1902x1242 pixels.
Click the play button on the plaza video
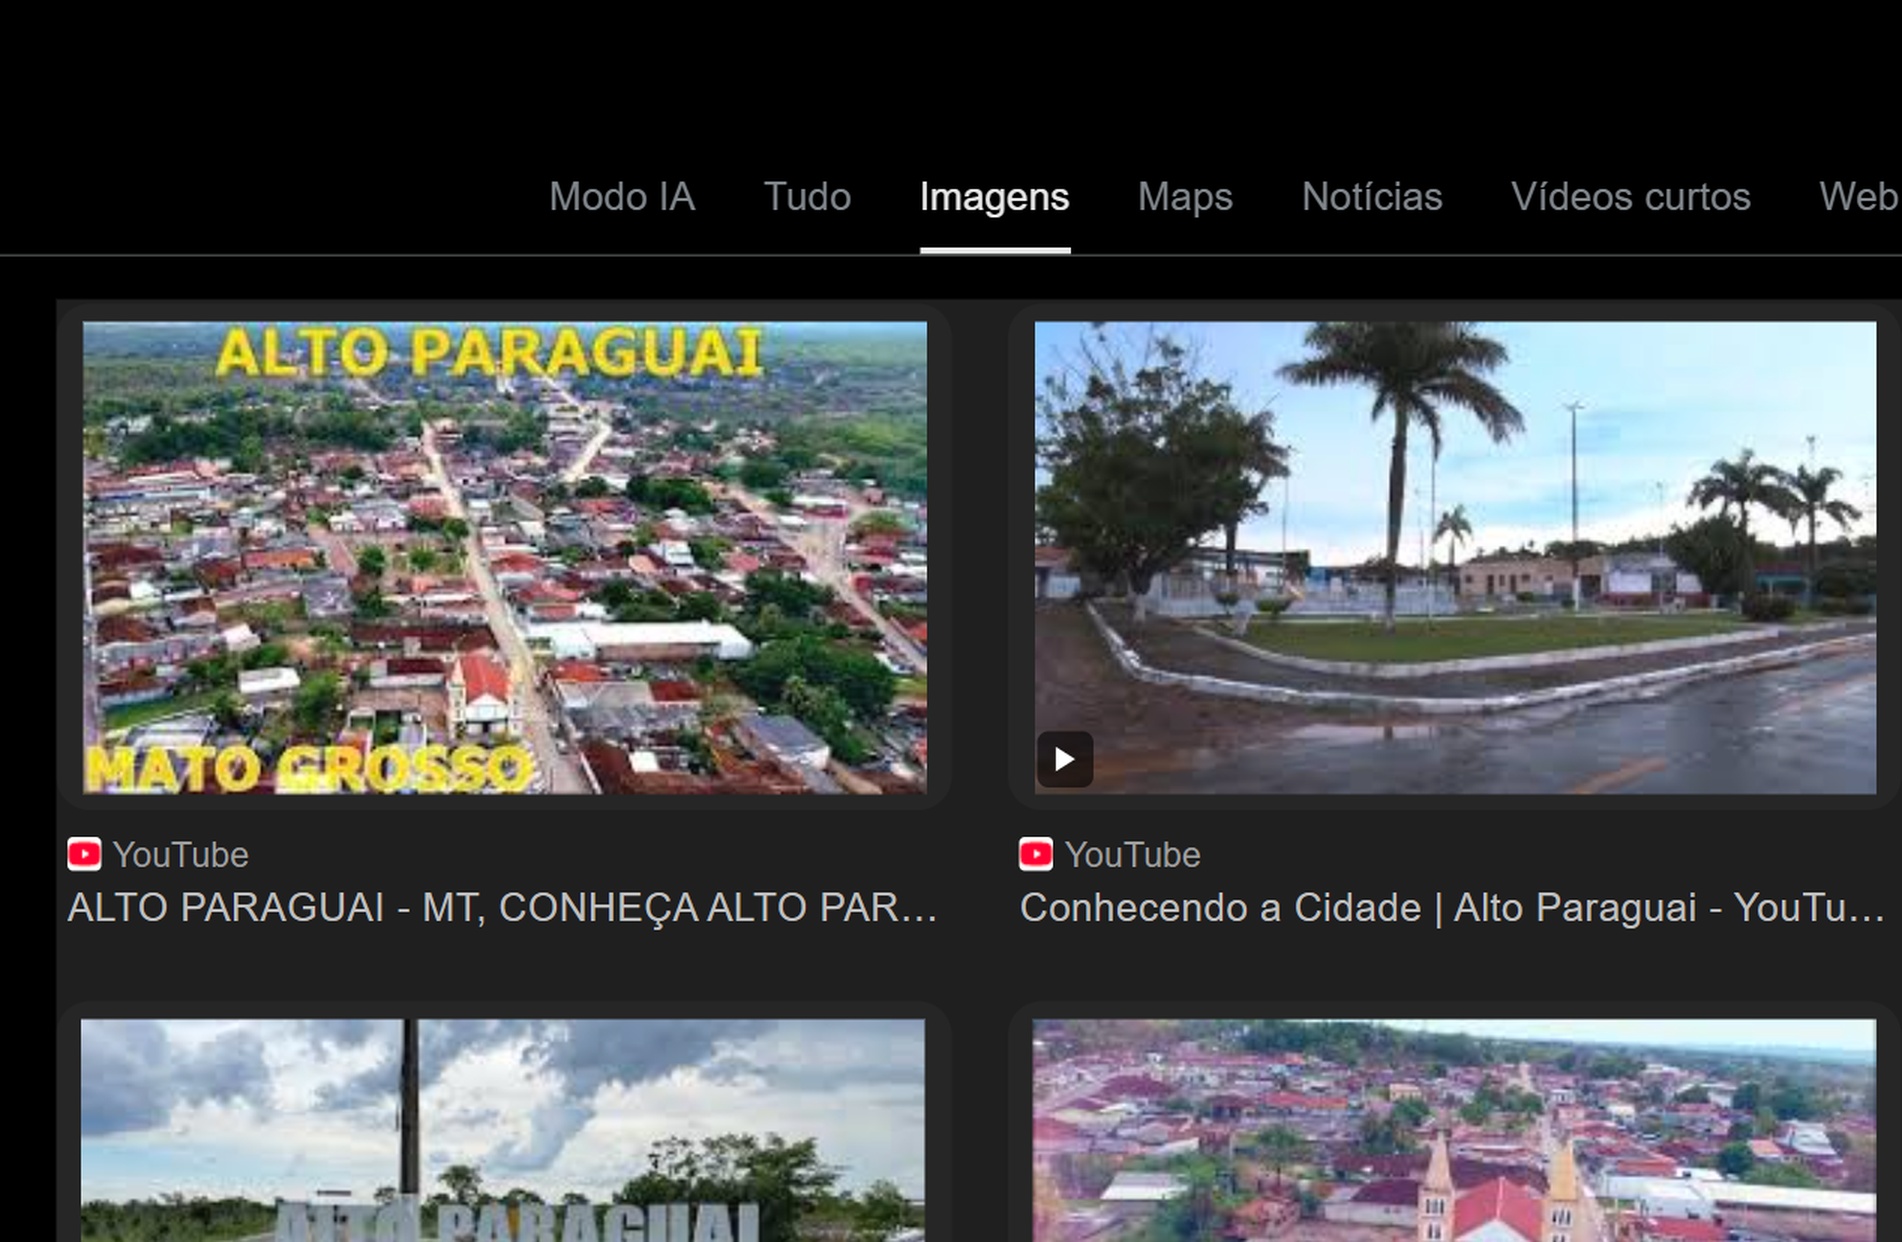click(1064, 759)
